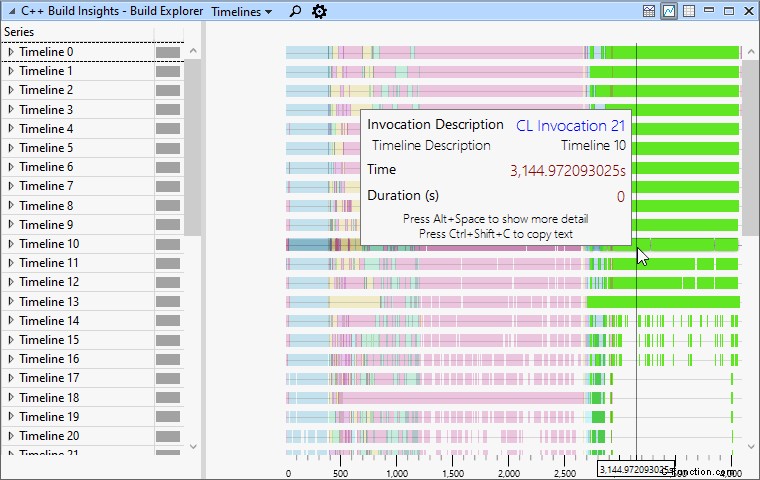Select the table-only view icon
760x480 pixels.
(x=688, y=11)
